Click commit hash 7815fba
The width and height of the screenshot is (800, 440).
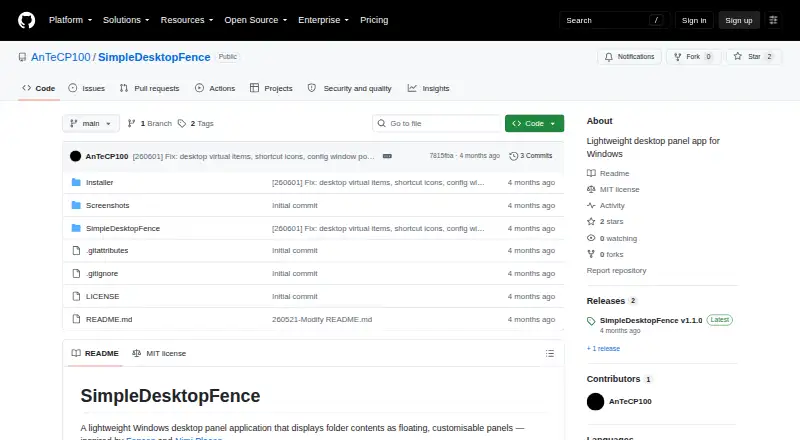441,156
